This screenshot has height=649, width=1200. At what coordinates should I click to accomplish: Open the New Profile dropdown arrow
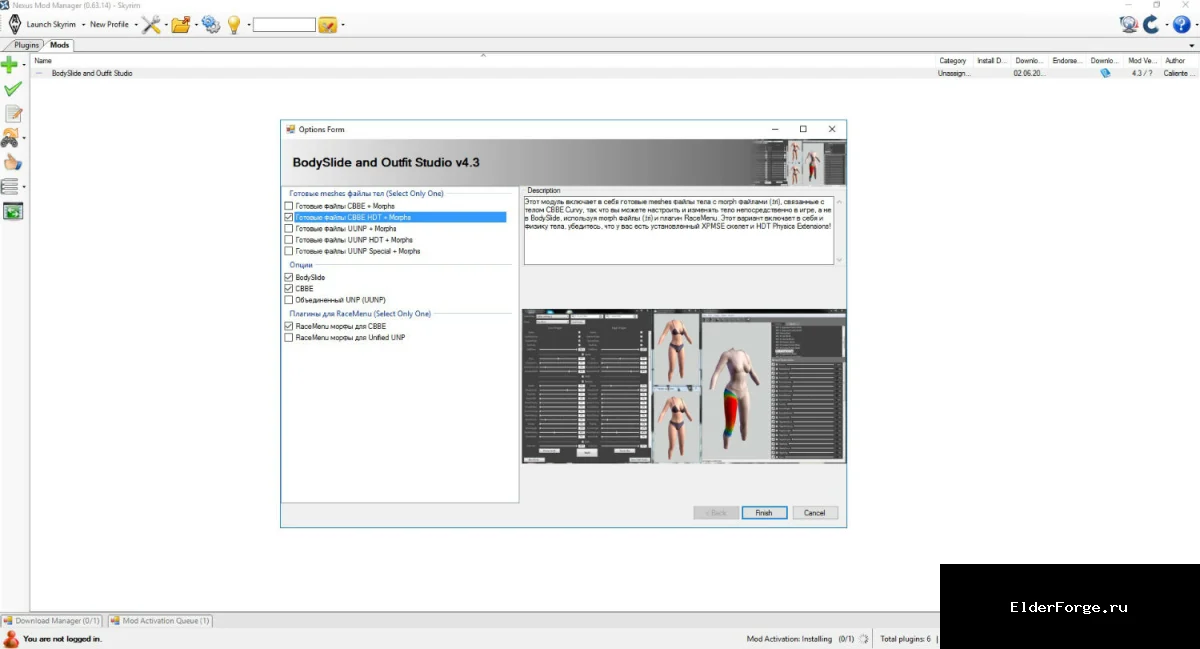click(x=134, y=25)
